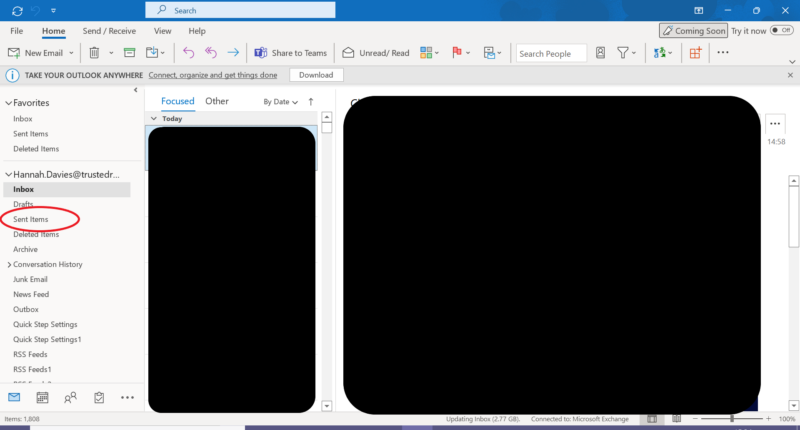Open the Junk Email folder

[30, 279]
